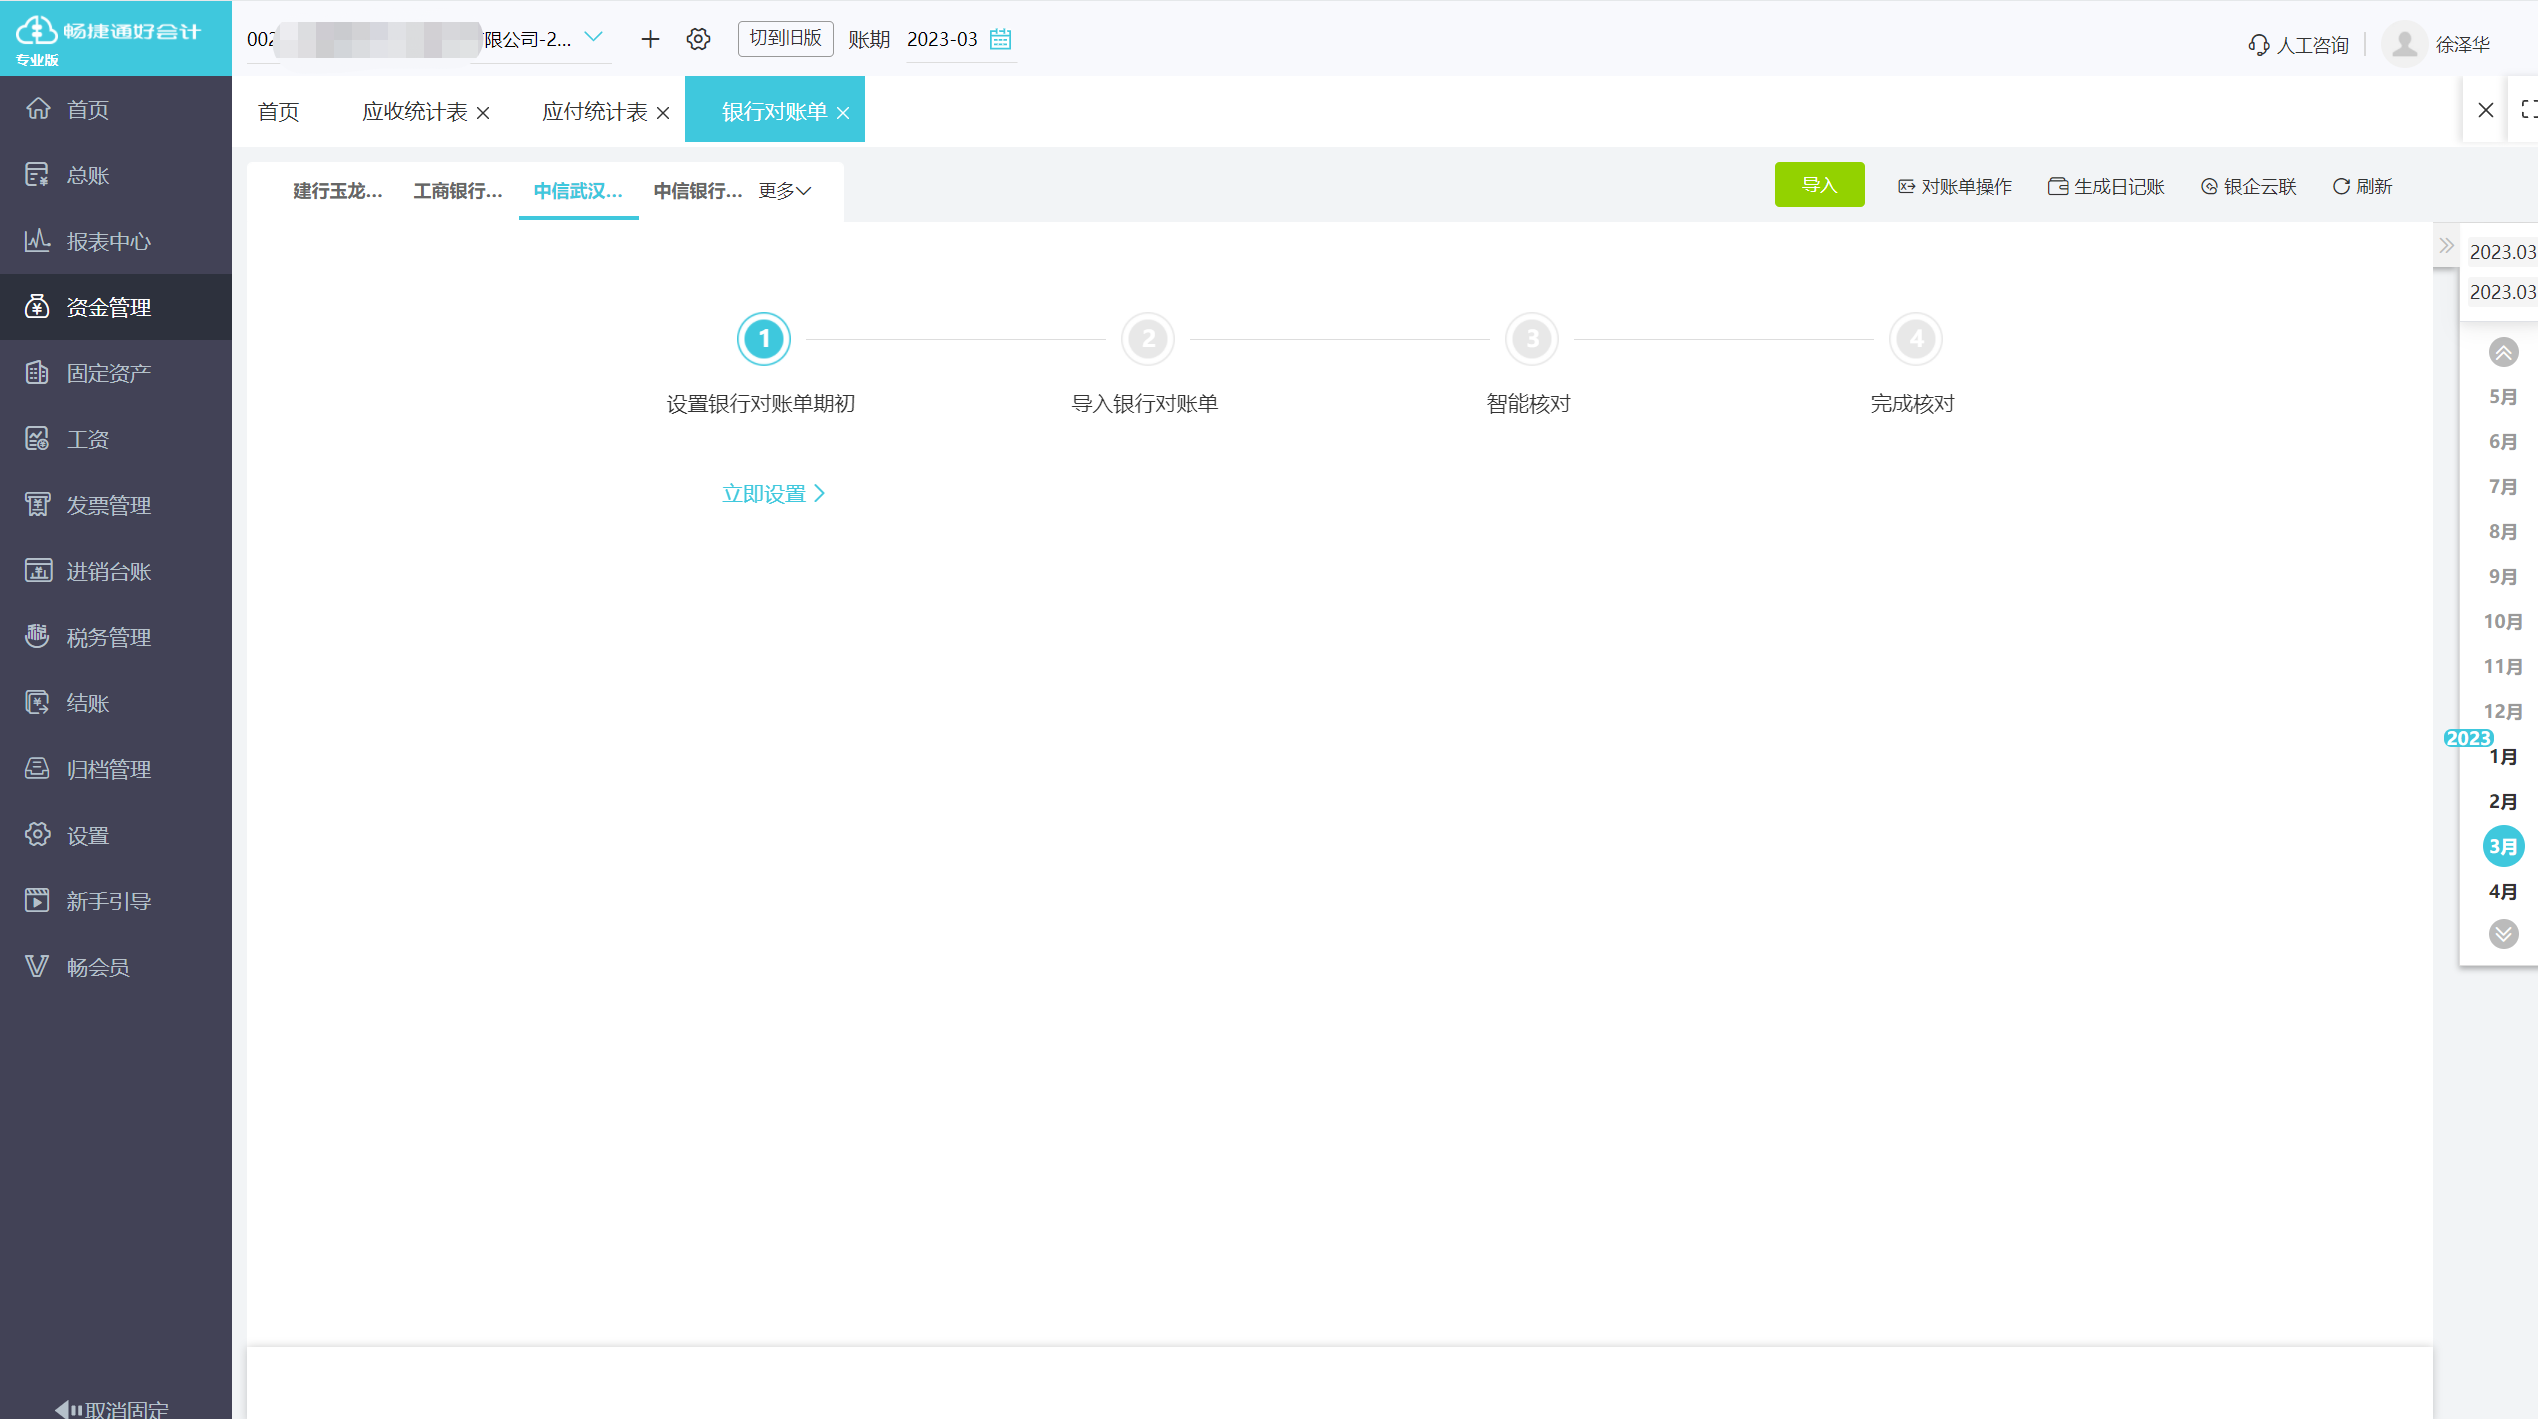
Task: Click the 导入 (Import) button
Action: [1820, 187]
